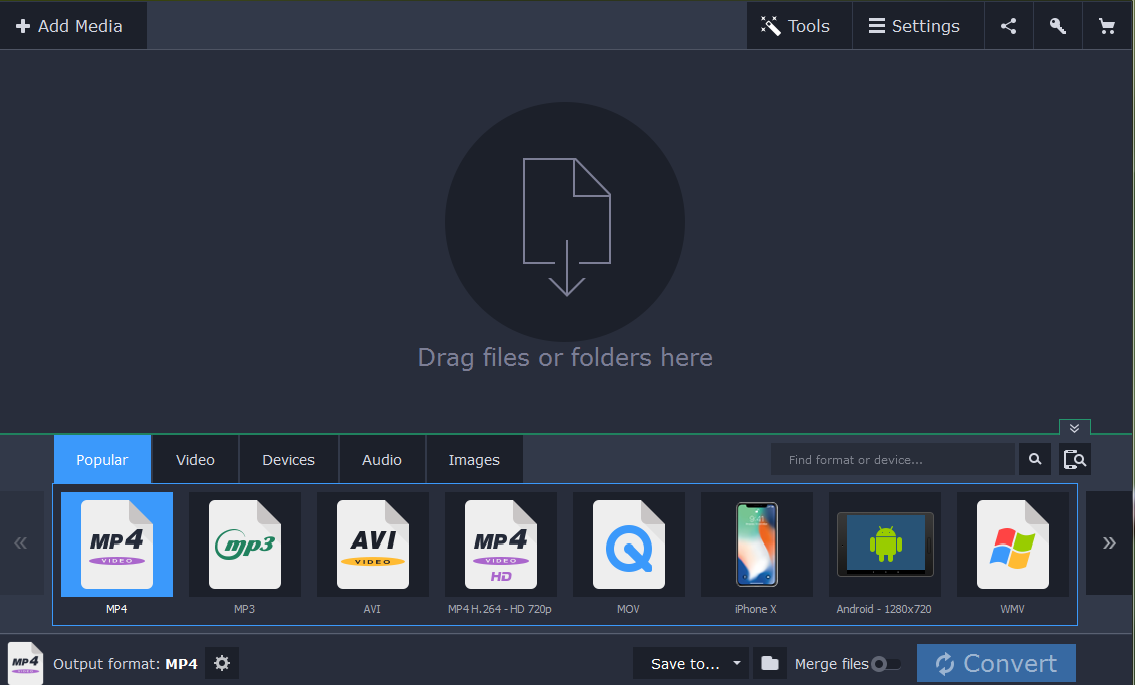Click the Find format or device field
The width and height of the screenshot is (1135, 685).
(892, 460)
